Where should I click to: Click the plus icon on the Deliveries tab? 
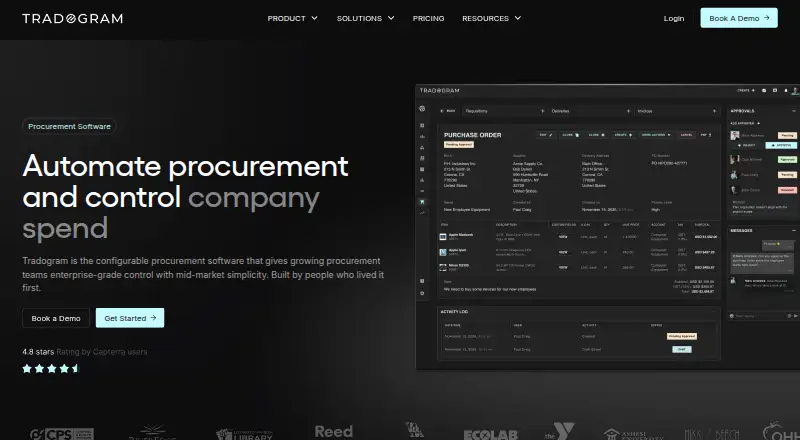click(x=628, y=111)
